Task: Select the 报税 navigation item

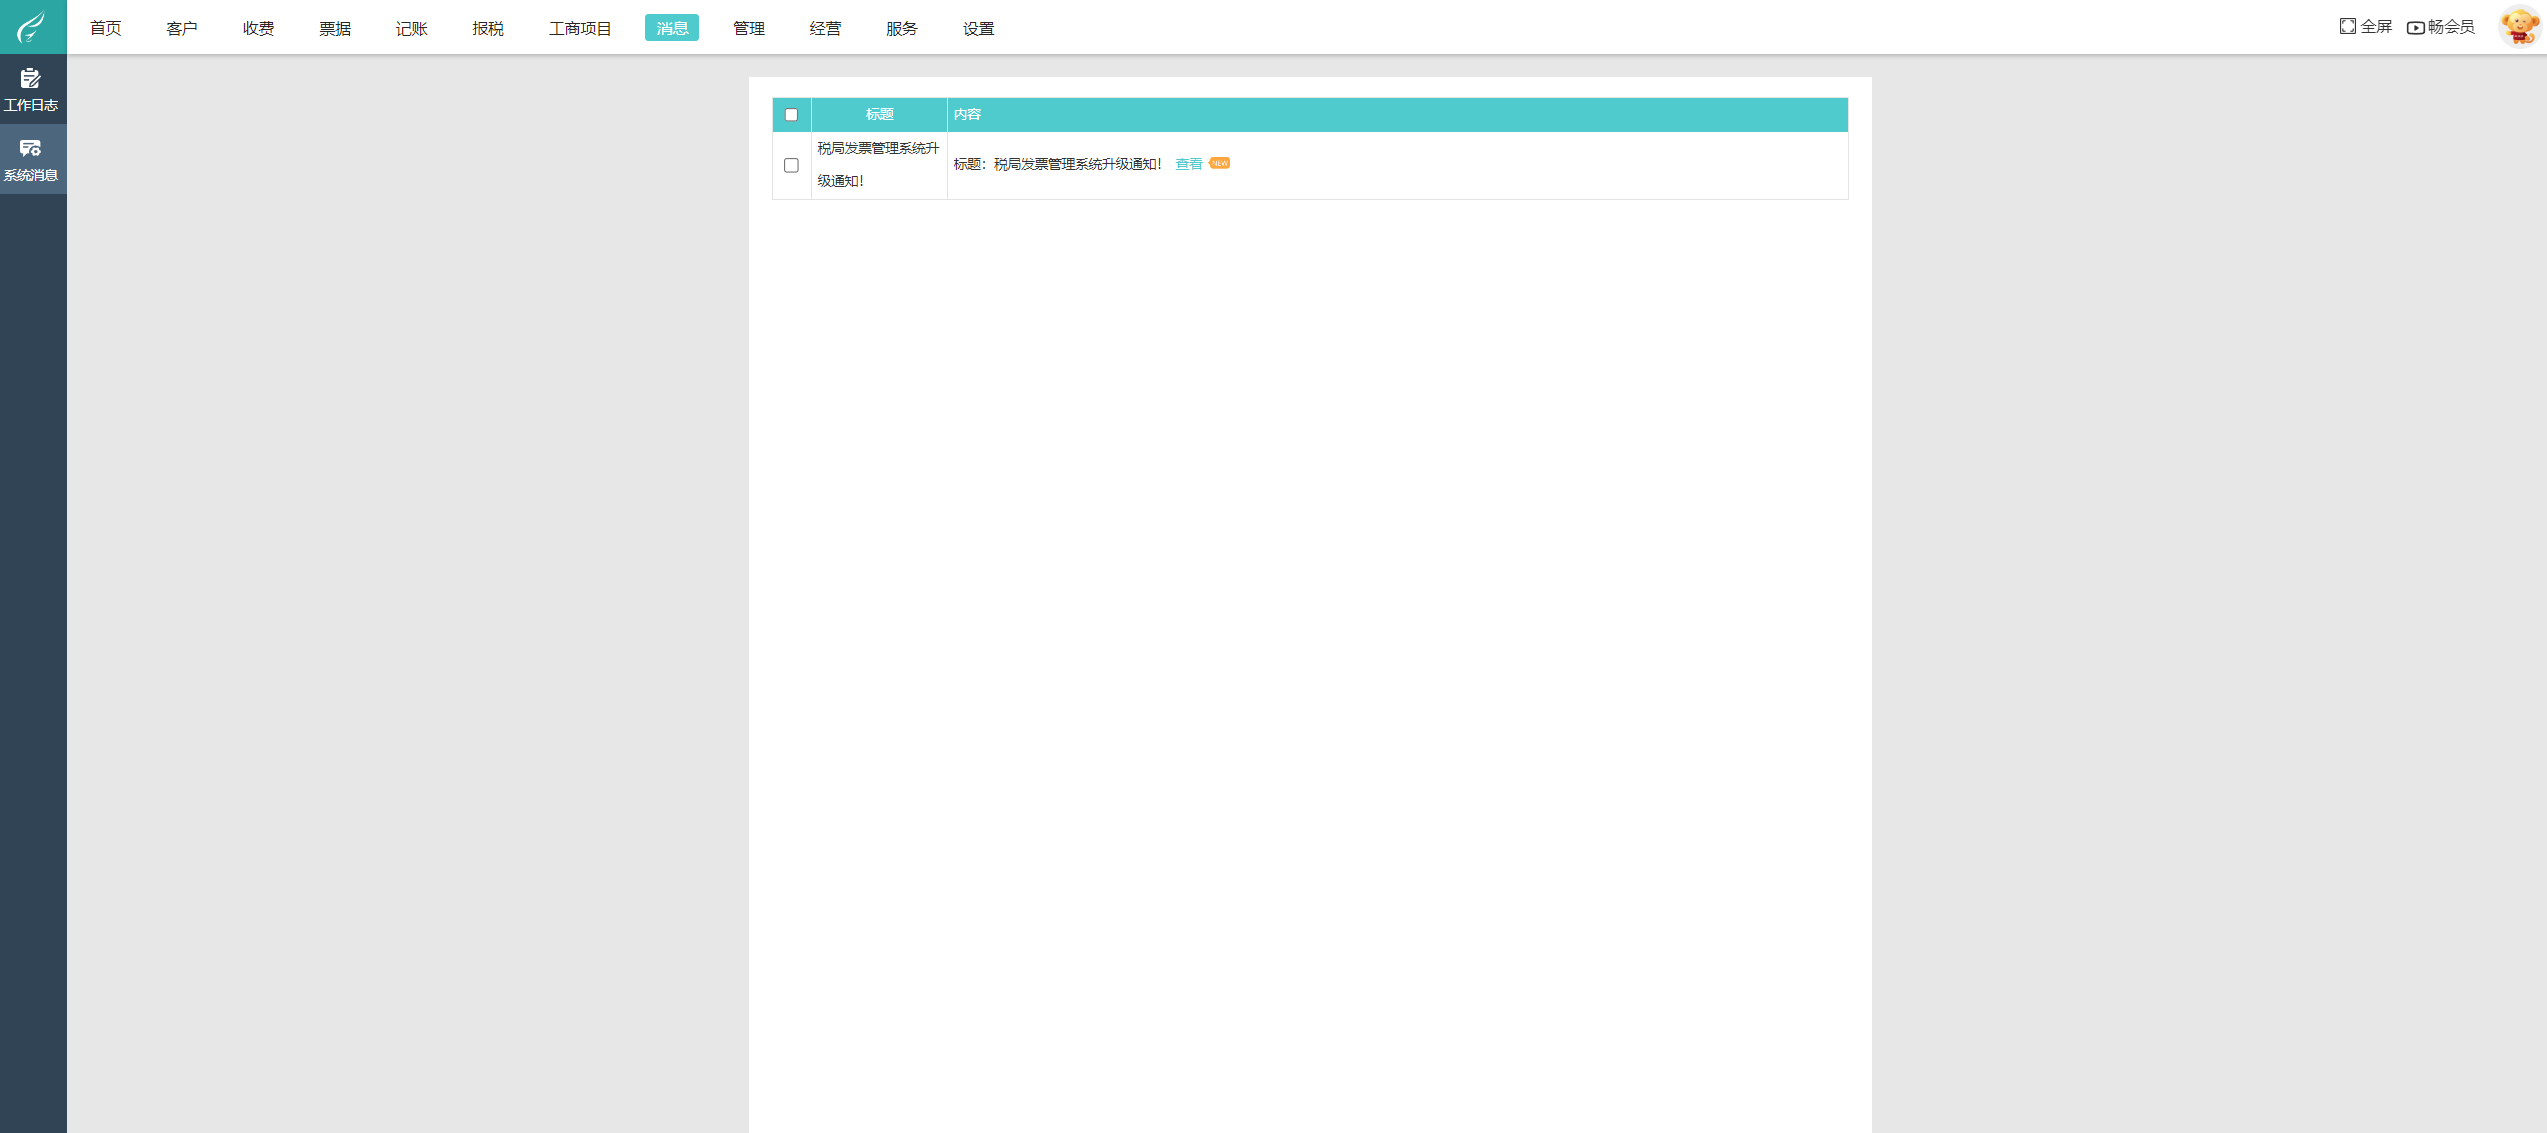Action: (x=484, y=28)
